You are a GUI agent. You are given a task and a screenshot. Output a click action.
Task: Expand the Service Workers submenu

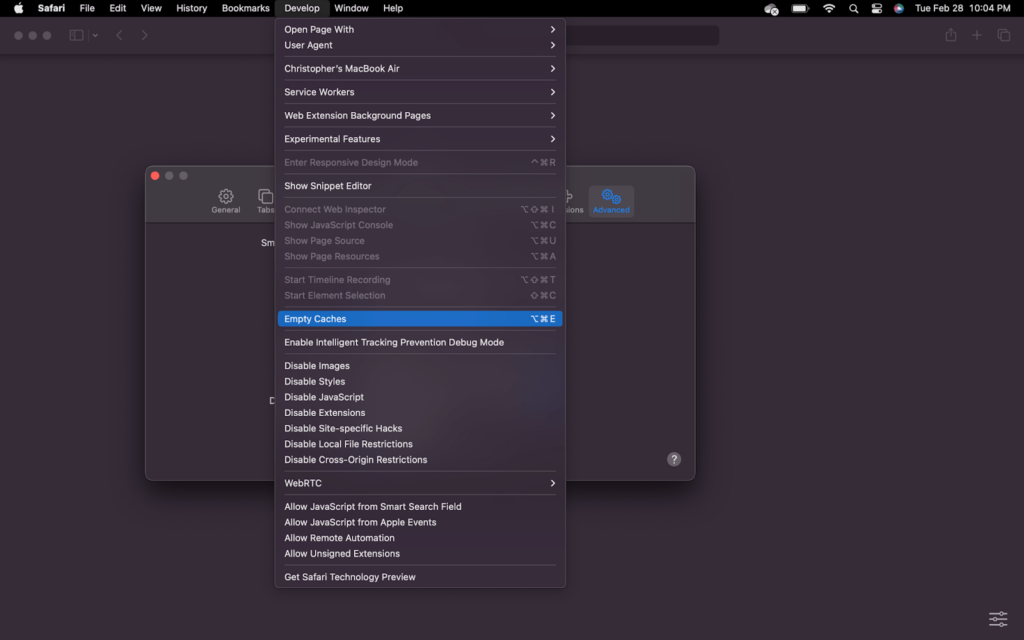click(420, 92)
